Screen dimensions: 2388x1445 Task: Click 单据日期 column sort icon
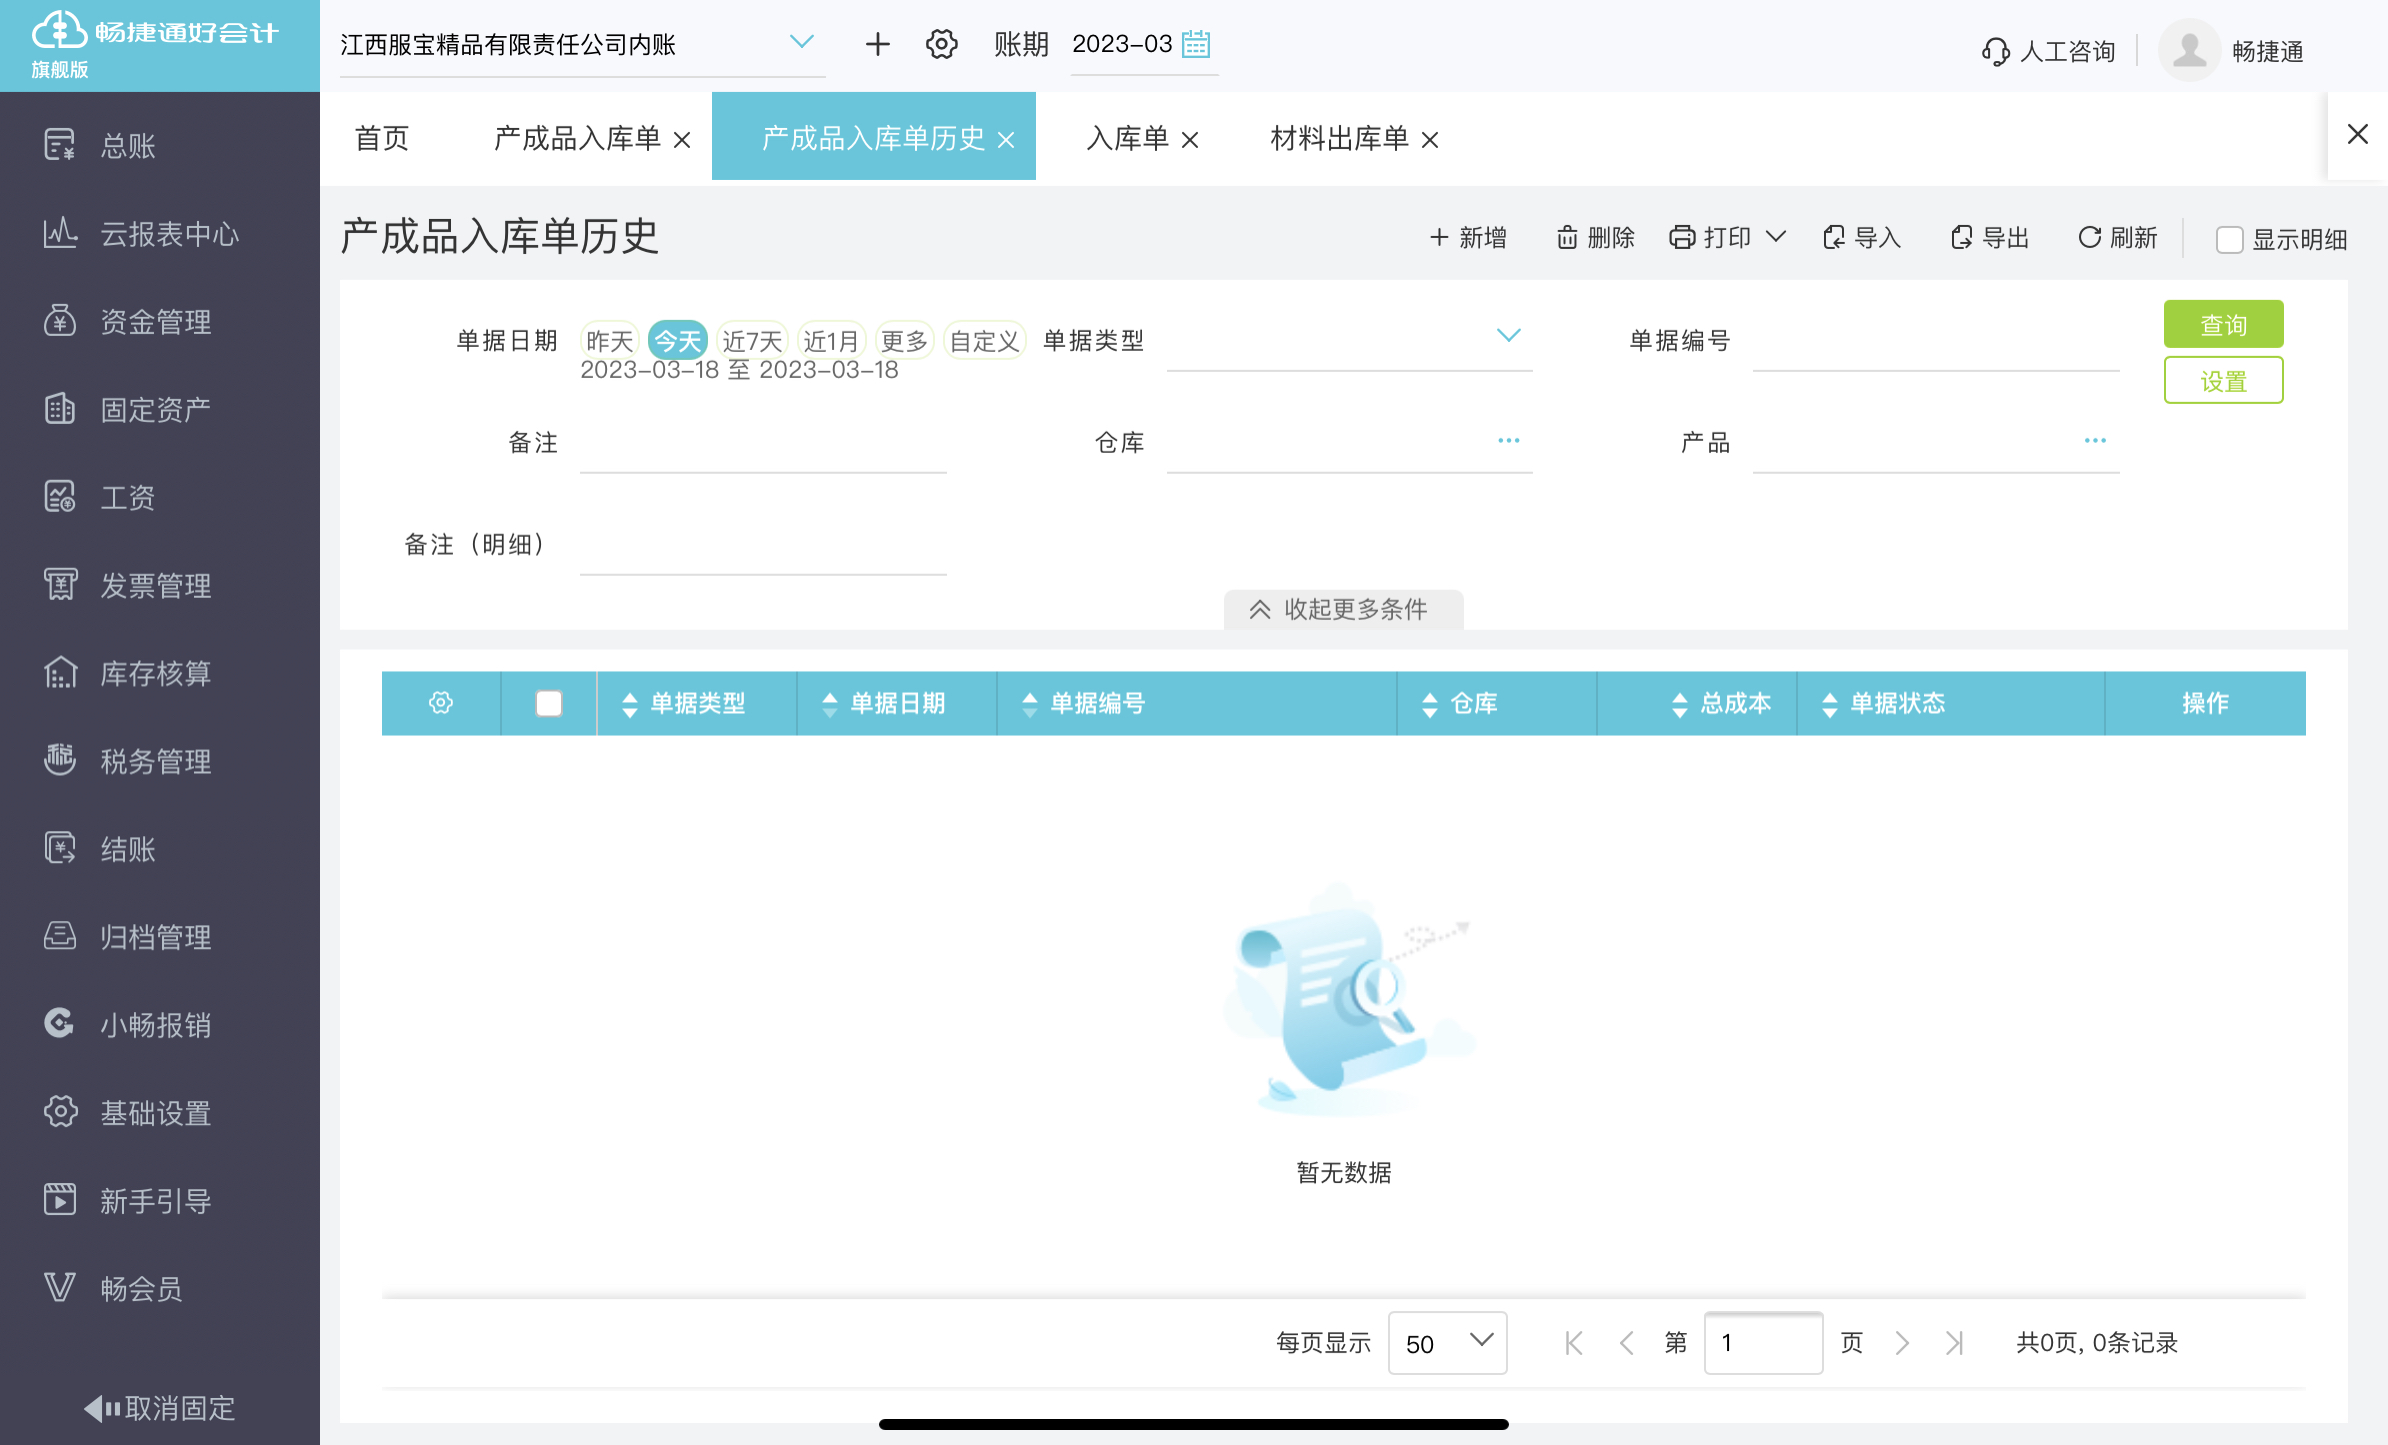click(827, 701)
